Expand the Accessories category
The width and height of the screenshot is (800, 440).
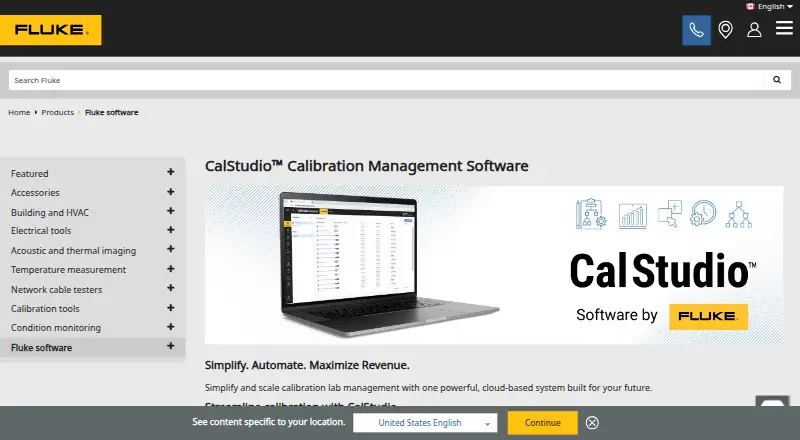tap(170, 192)
